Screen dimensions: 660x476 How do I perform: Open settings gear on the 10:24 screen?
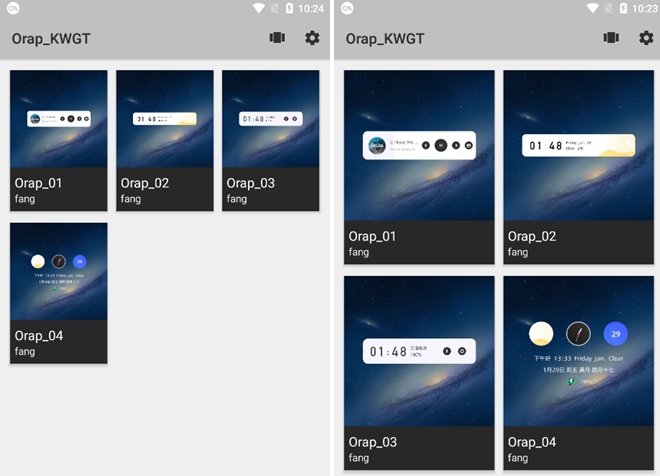coord(312,38)
